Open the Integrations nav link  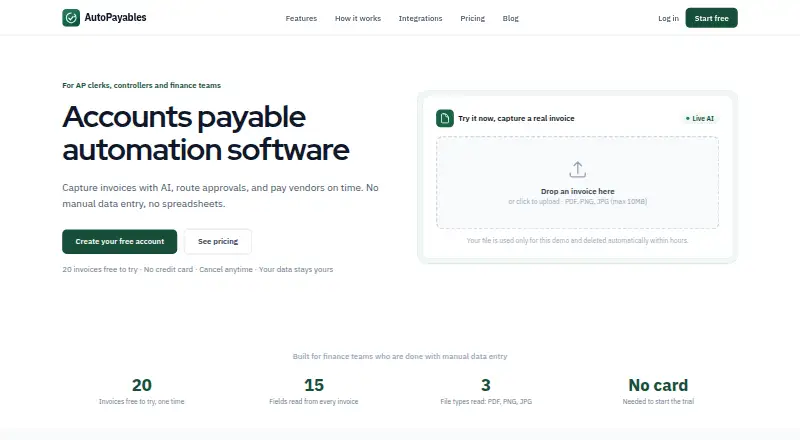tap(420, 18)
